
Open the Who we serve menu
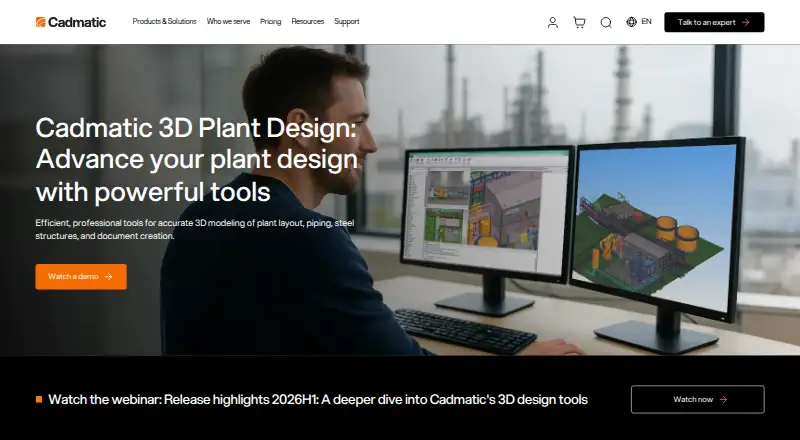(228, 21)
